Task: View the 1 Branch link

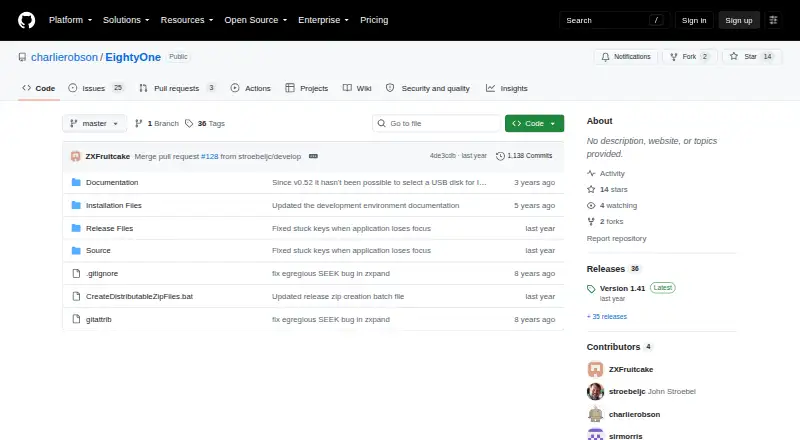Action: click(x=157, y=124)
